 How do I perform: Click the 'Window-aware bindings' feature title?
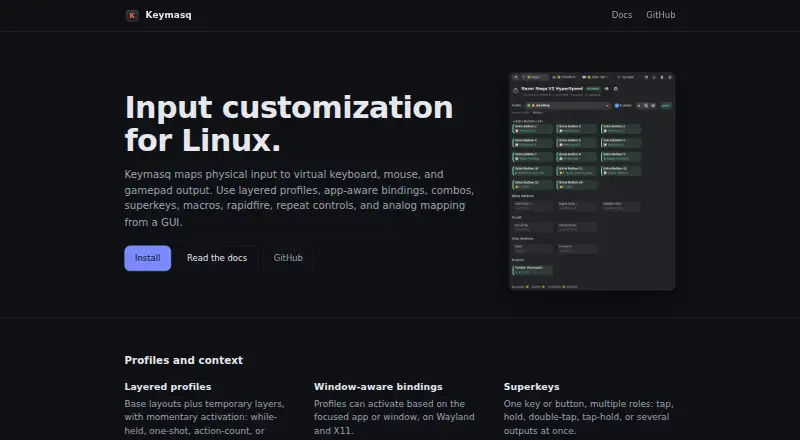coord(378,386)
